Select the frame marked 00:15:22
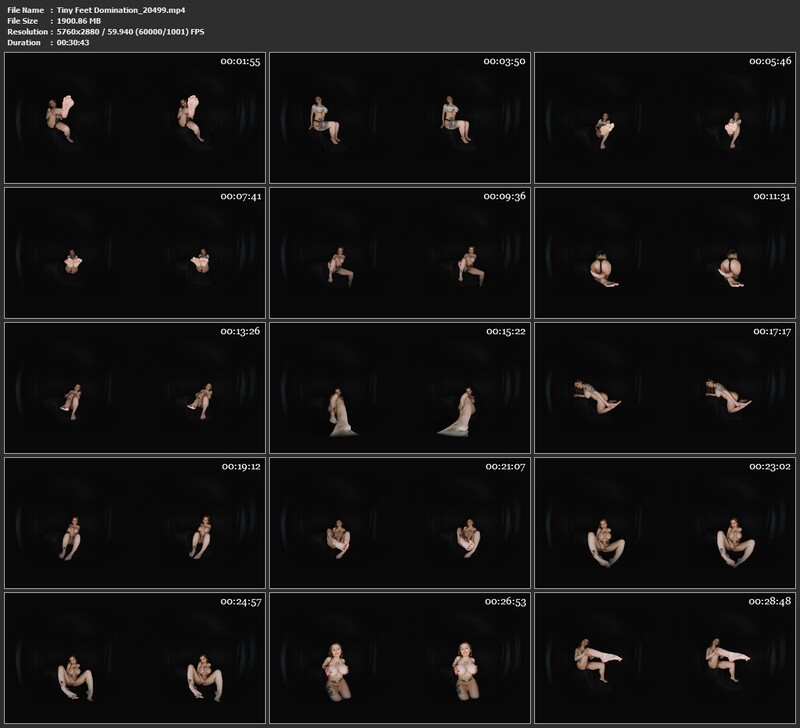800x728 pixels. (400, 388)
